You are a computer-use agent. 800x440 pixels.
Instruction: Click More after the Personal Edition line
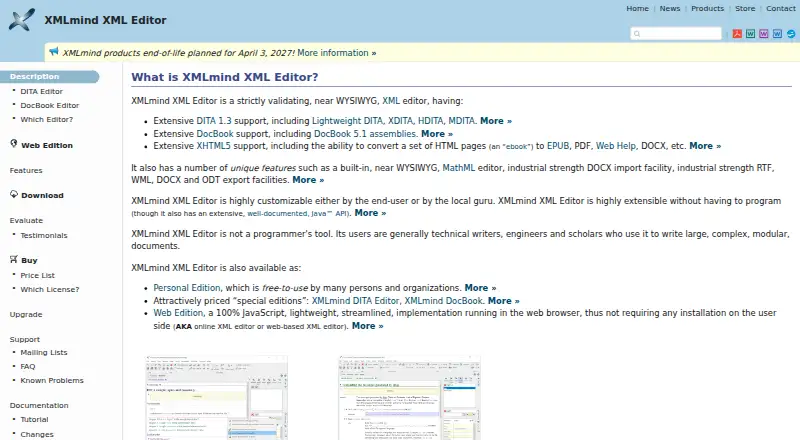click(480, 288)
